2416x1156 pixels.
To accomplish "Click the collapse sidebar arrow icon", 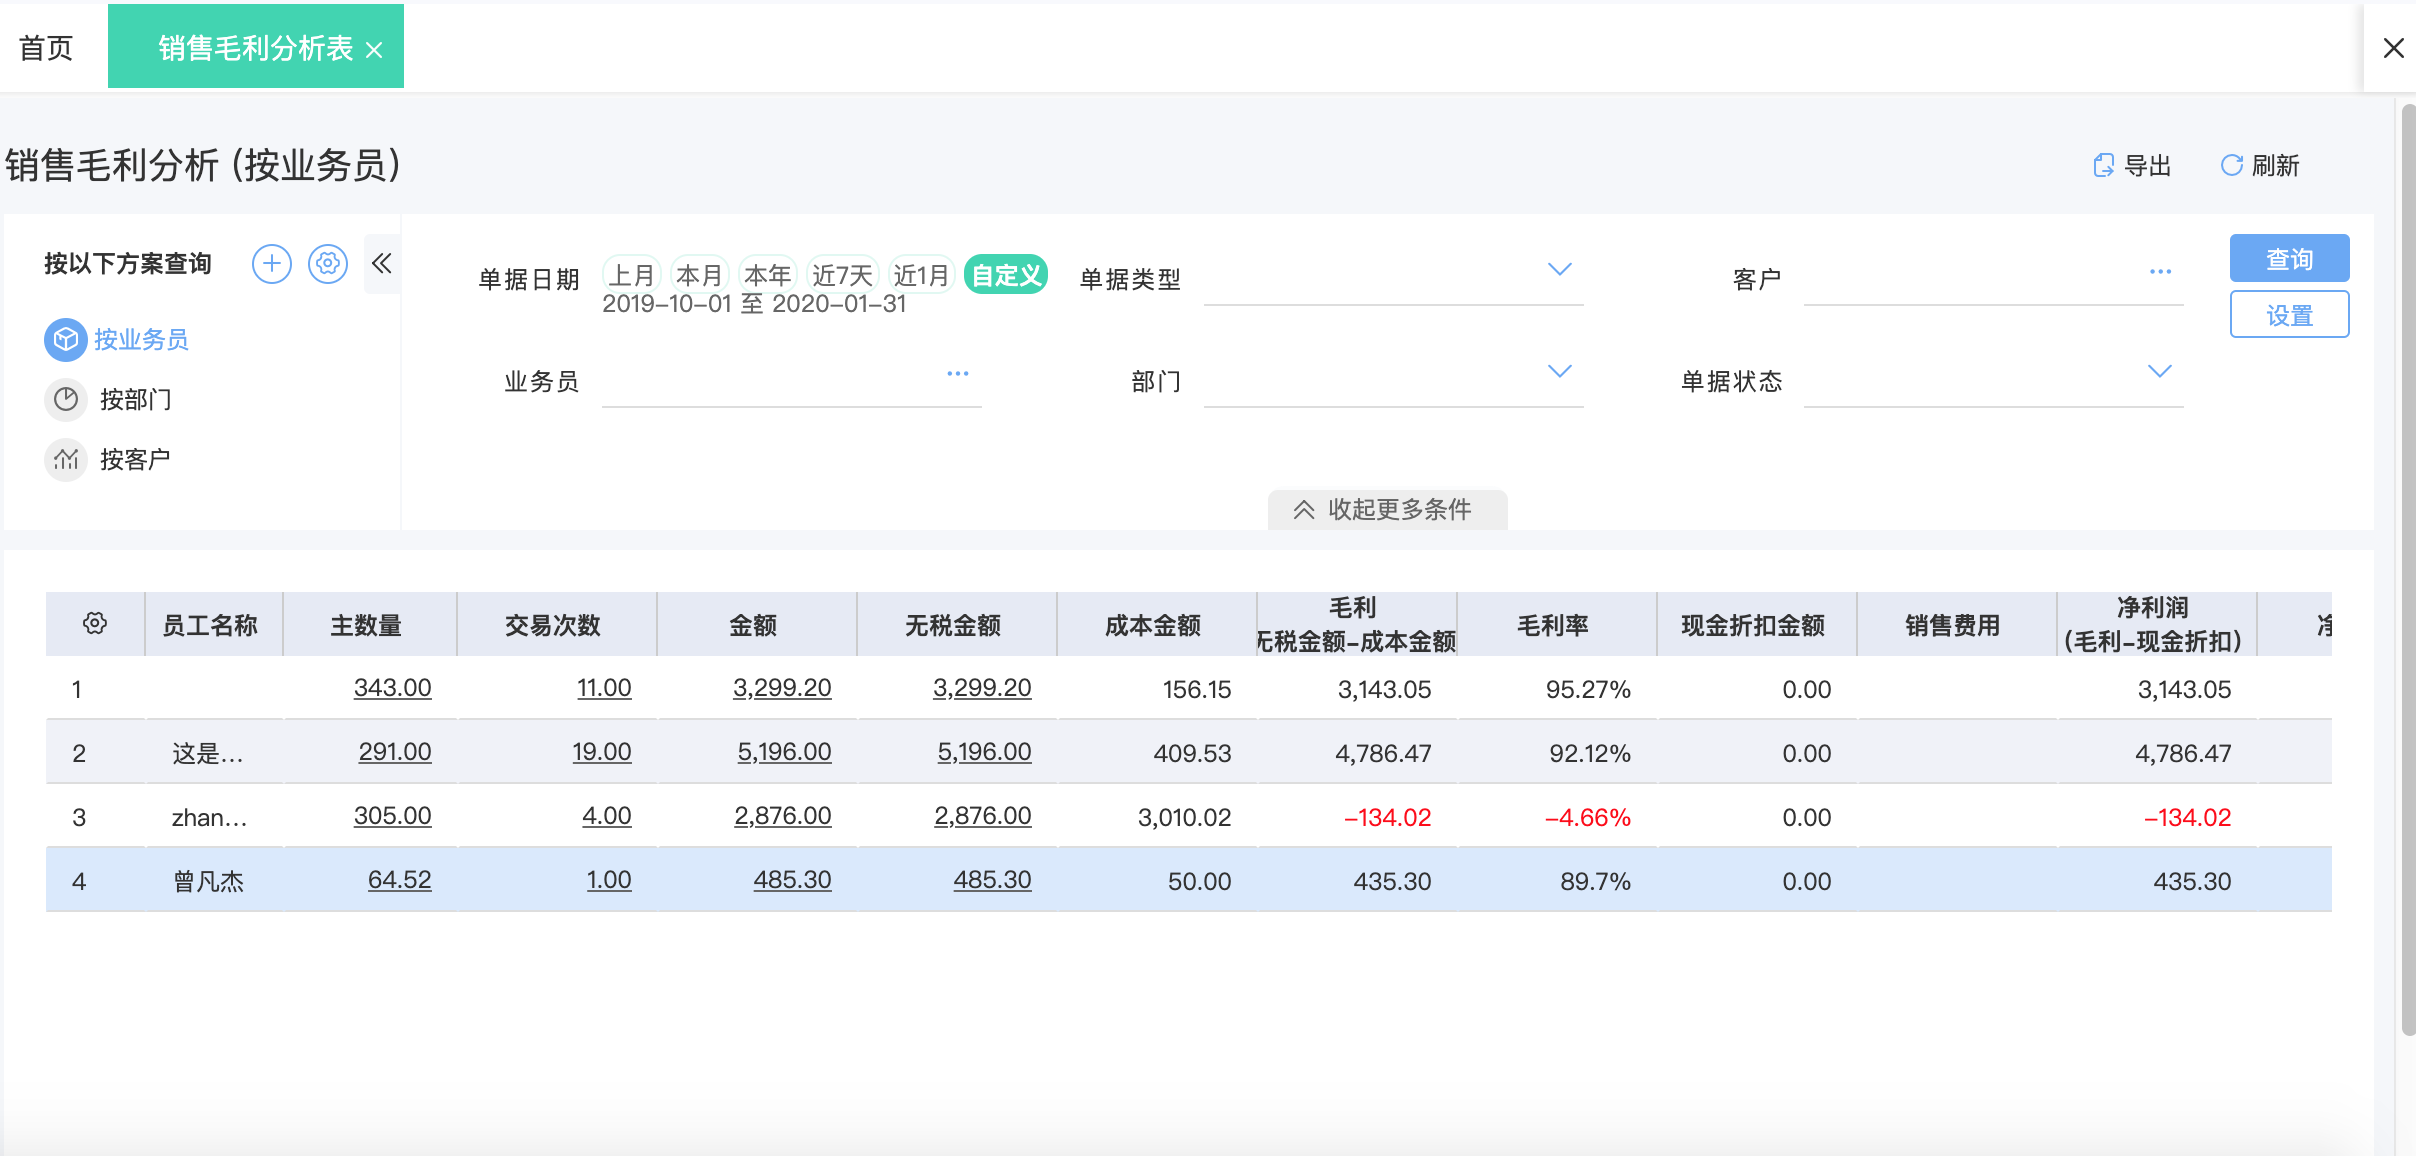I will coord(381,262).
